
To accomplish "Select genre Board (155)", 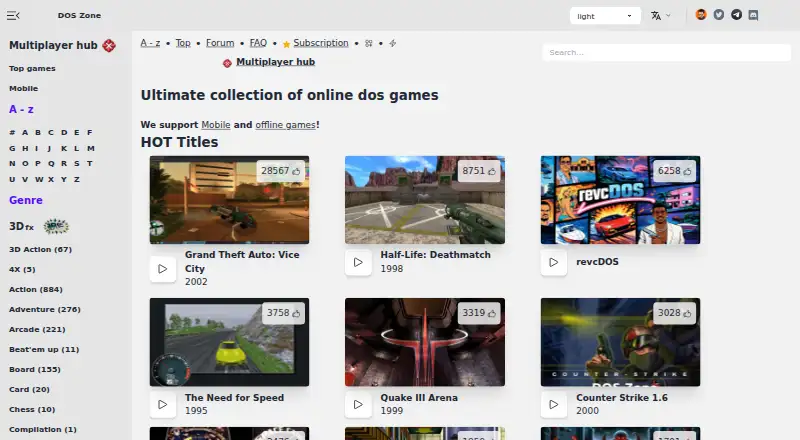I will [35, 370].
